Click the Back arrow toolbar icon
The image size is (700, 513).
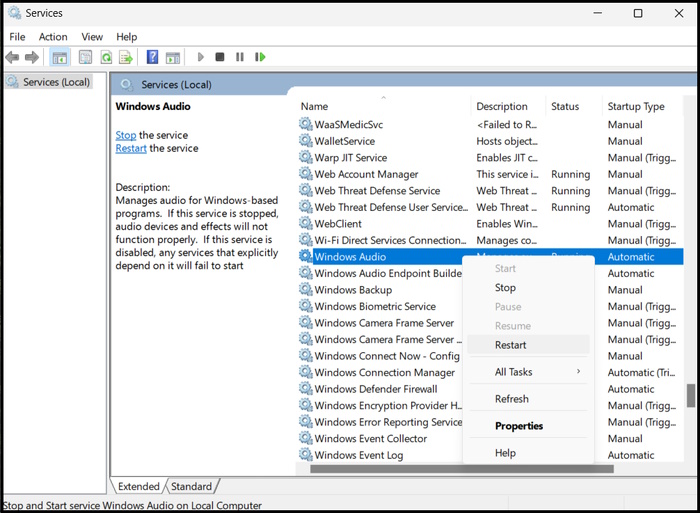pos(12,58)
